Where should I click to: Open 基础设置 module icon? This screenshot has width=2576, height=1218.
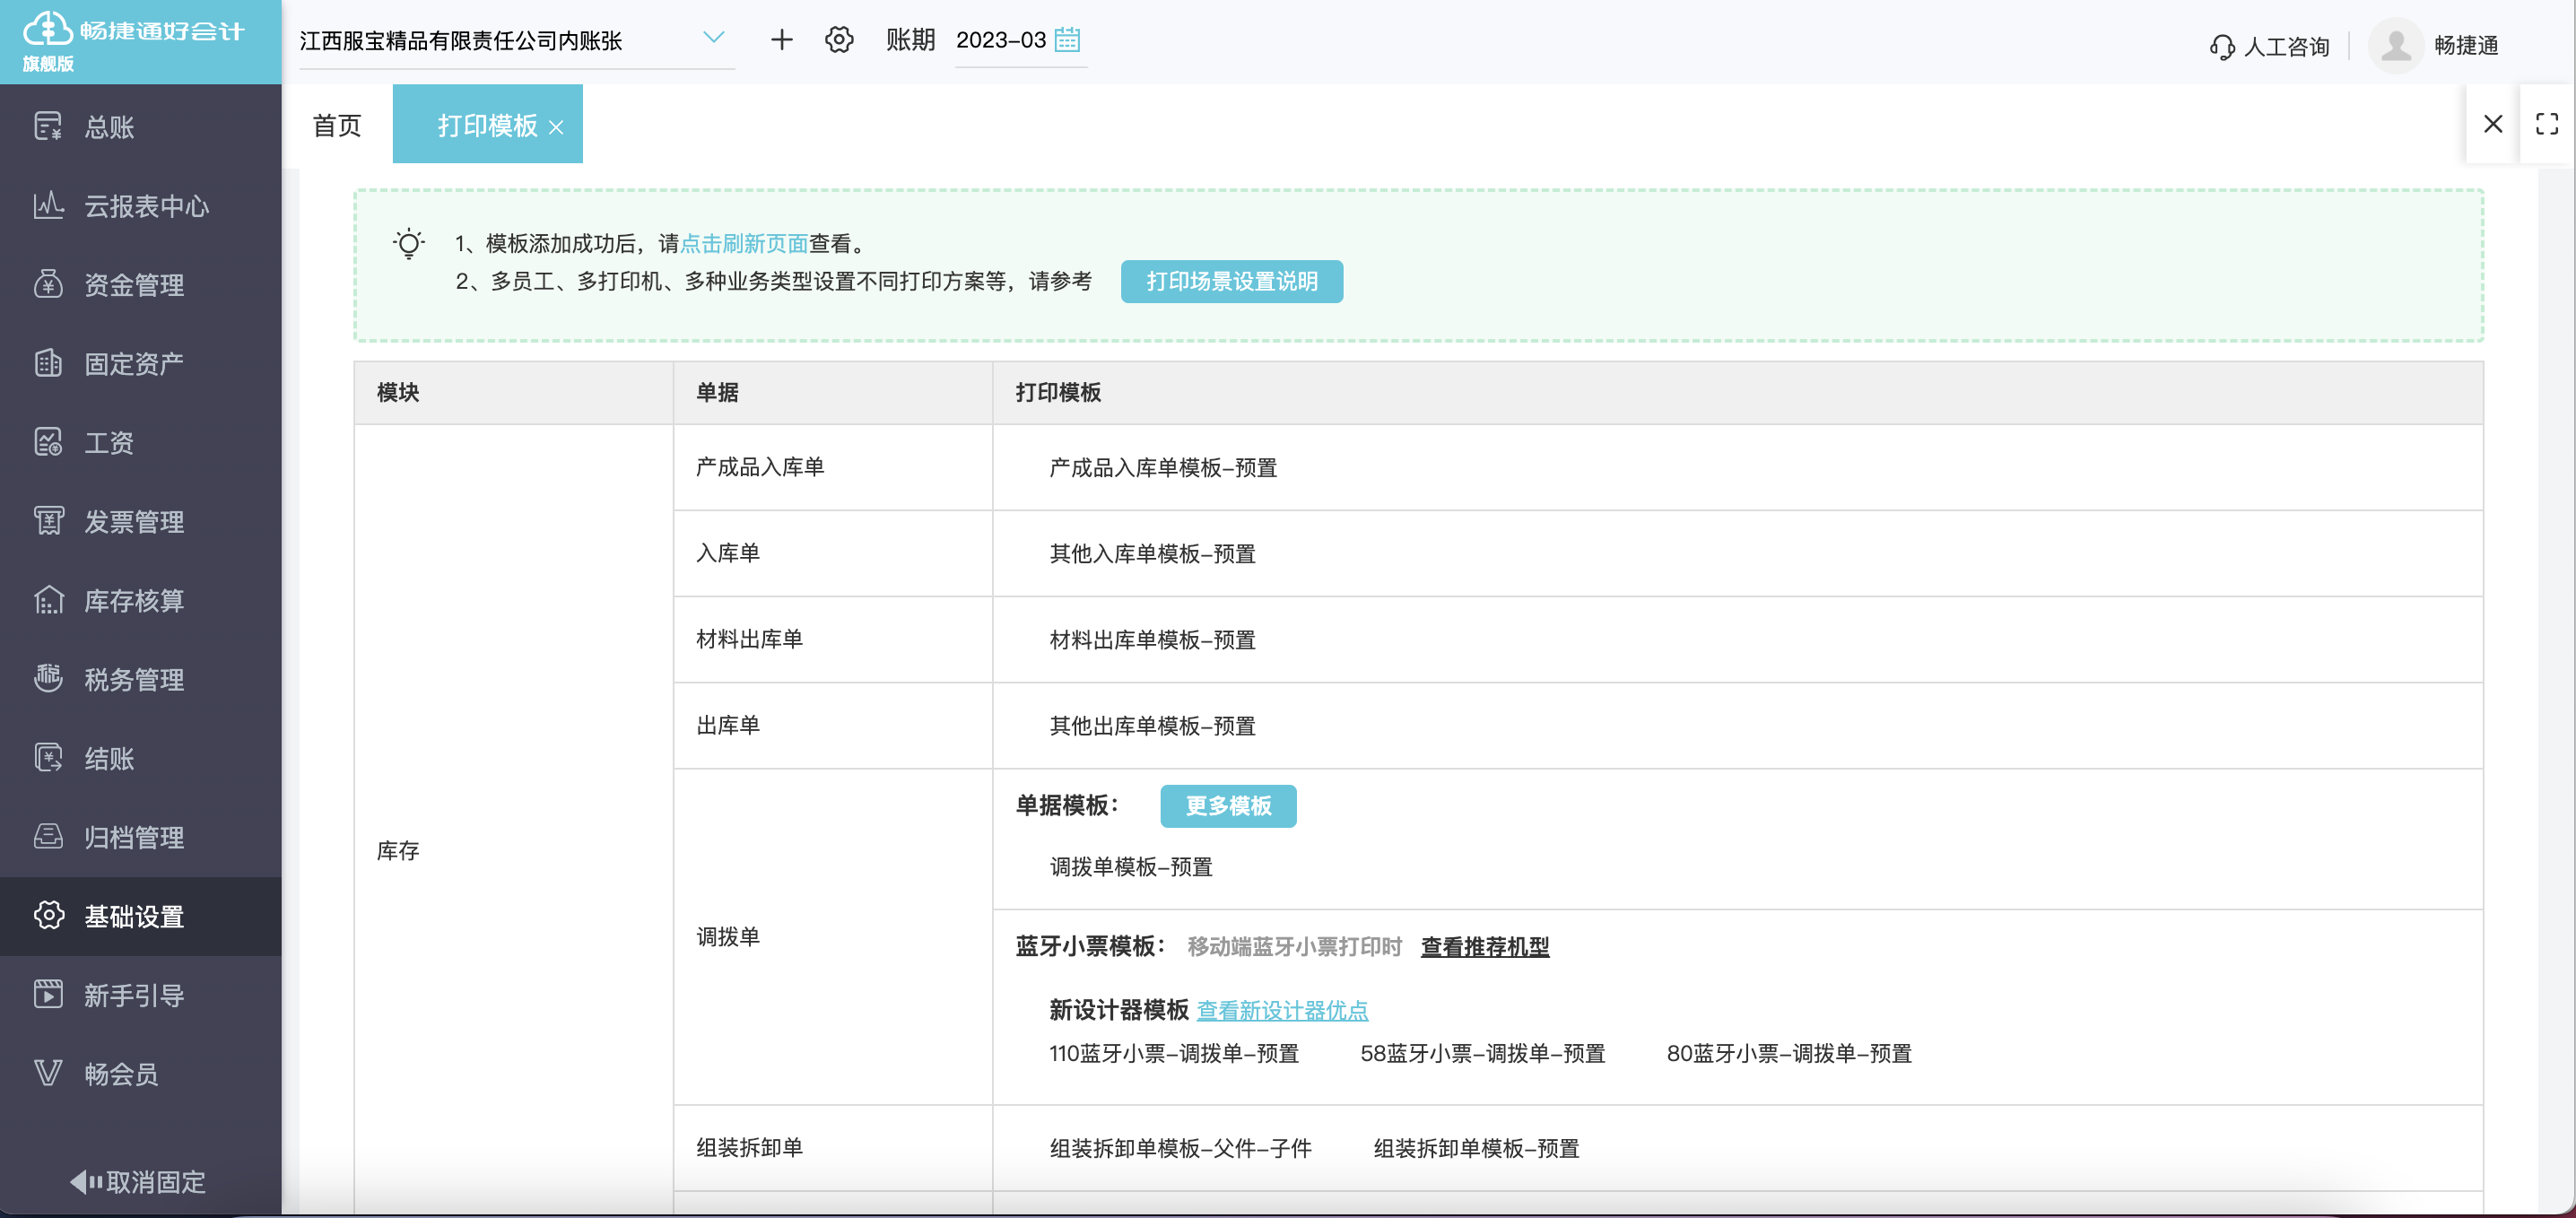(44, 916)
